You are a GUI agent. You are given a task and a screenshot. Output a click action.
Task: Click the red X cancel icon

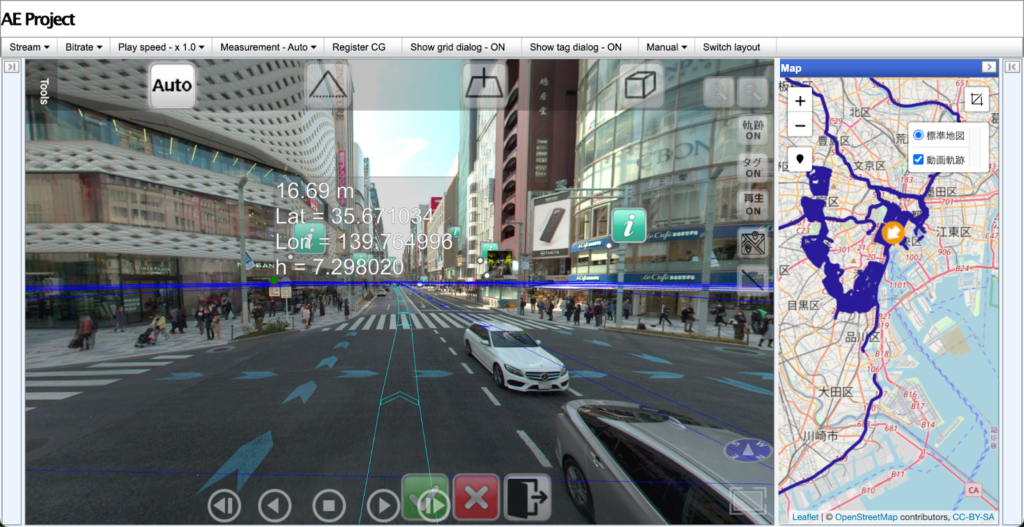[x=476, y=497]
